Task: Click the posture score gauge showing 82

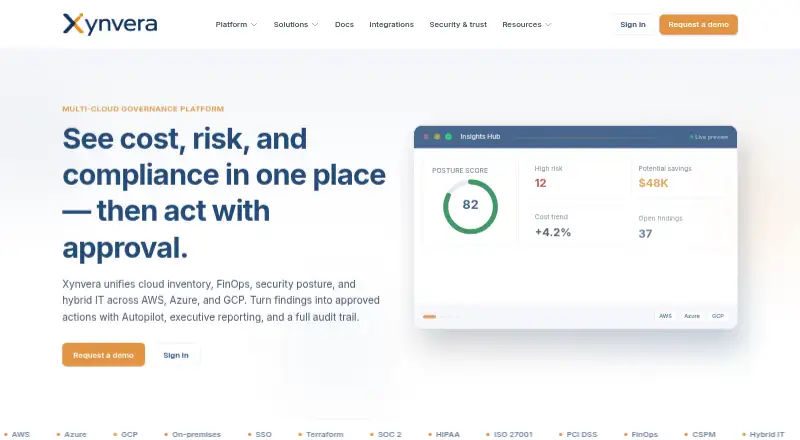Action: tap(470, 206)
